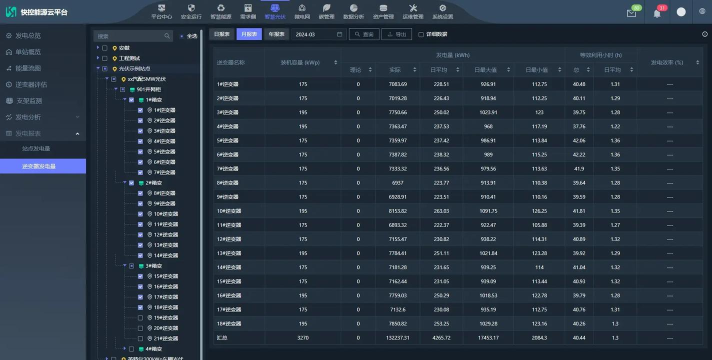Open the 资产管理 module
Image resolution: width=712 pixels, height=360 pixels.
tap(383, 12)
